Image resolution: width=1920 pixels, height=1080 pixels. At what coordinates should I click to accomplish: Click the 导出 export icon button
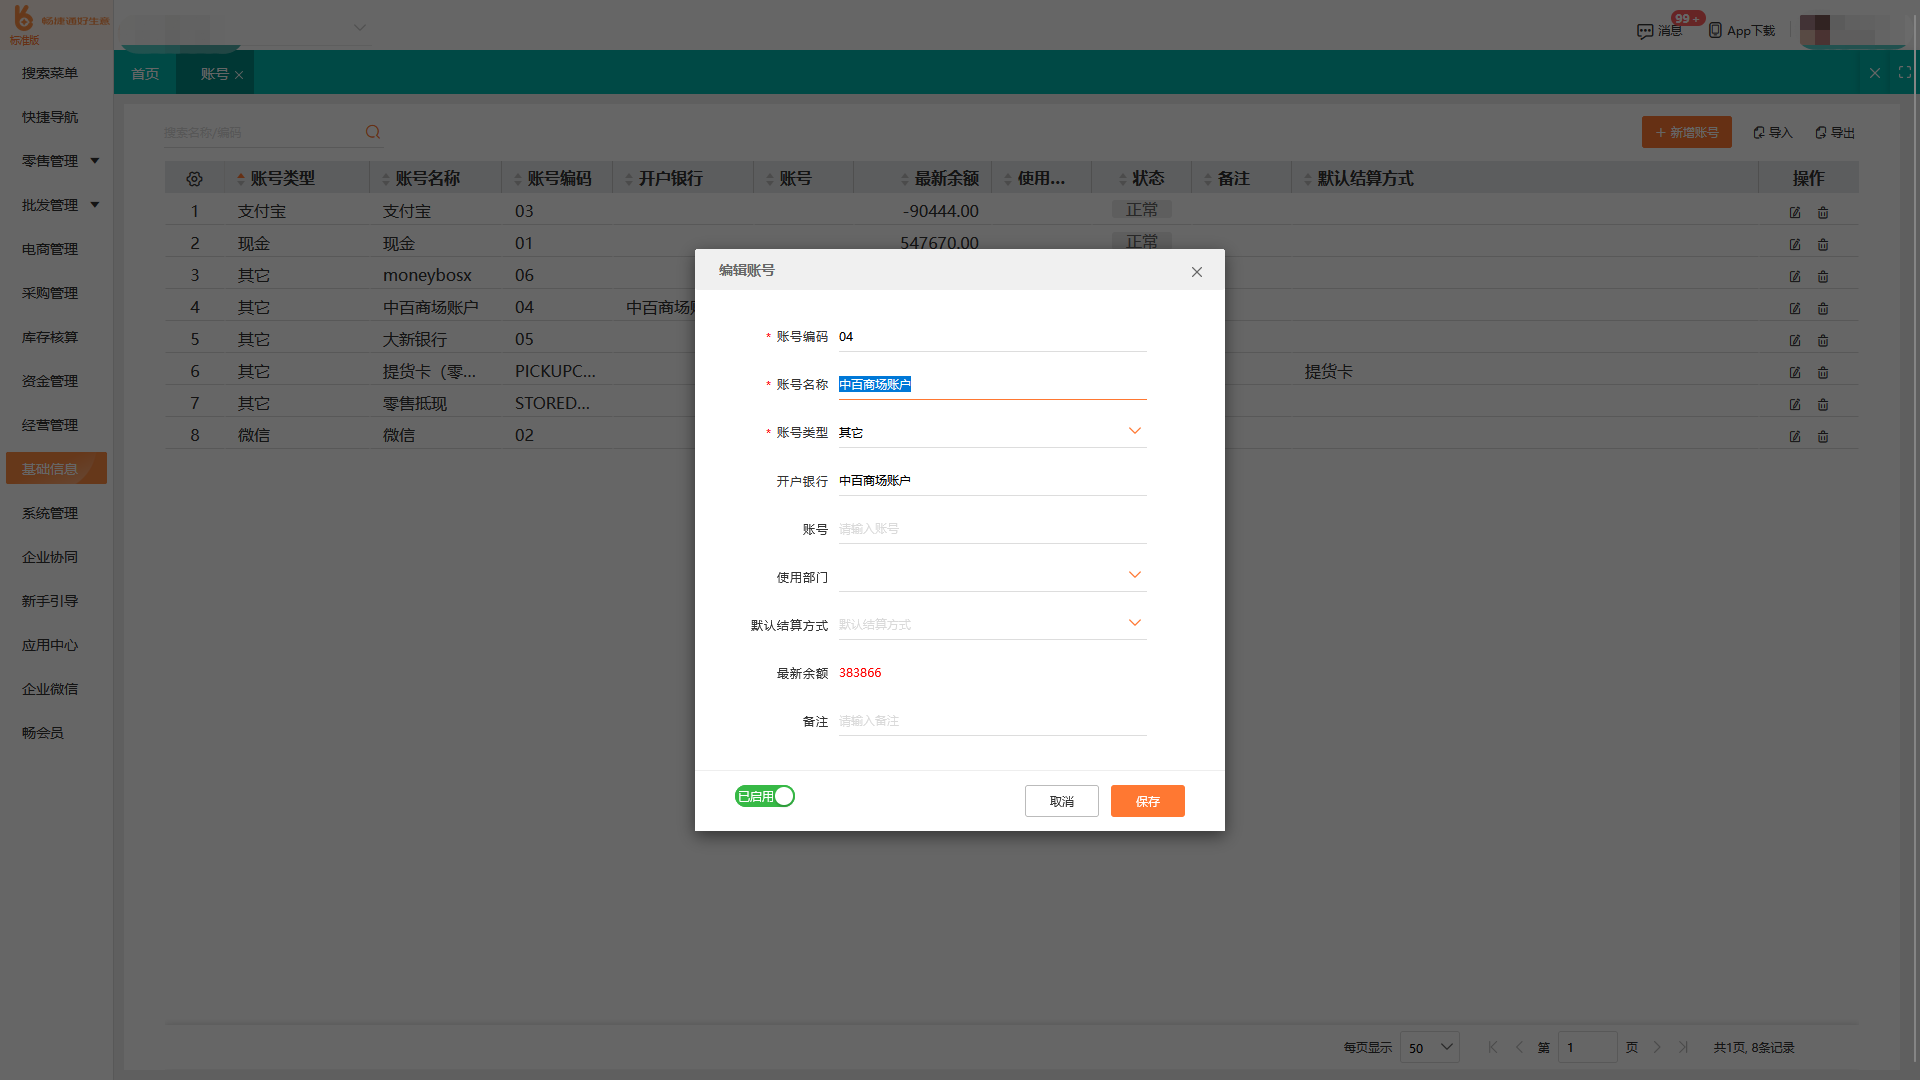pyautogui.click(x=1836, y=132)
